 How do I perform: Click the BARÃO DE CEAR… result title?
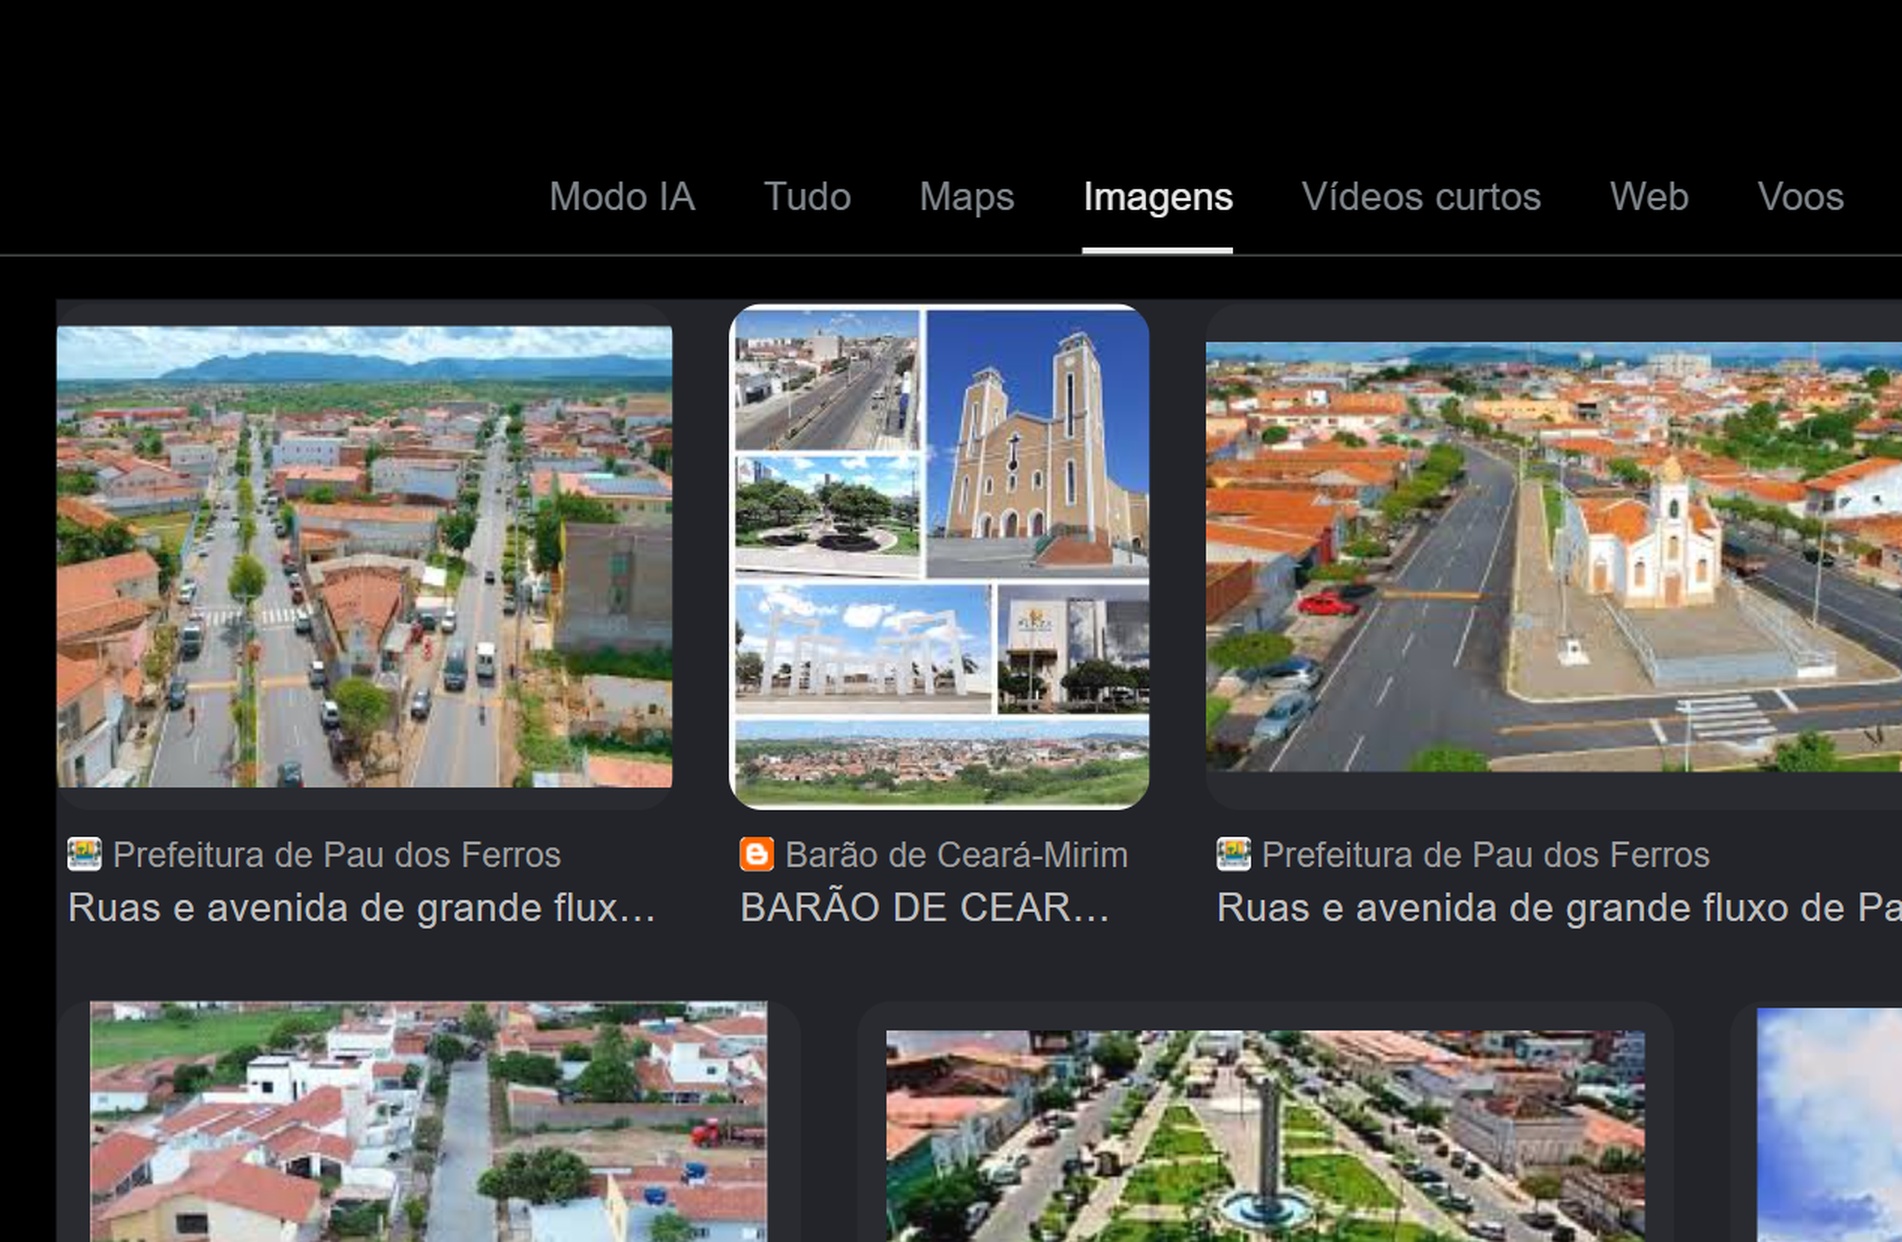point(924,908)
